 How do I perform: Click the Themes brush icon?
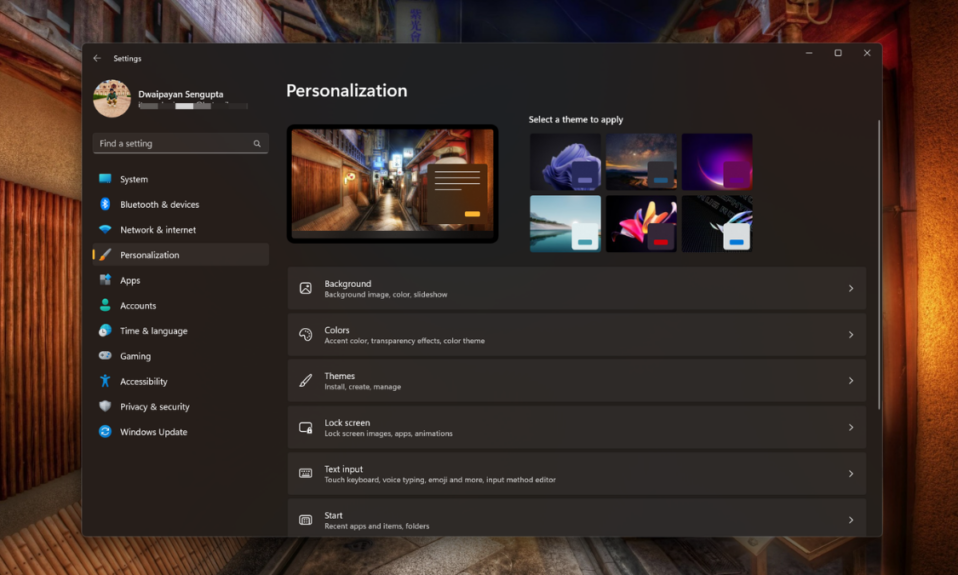click(305, 381)
